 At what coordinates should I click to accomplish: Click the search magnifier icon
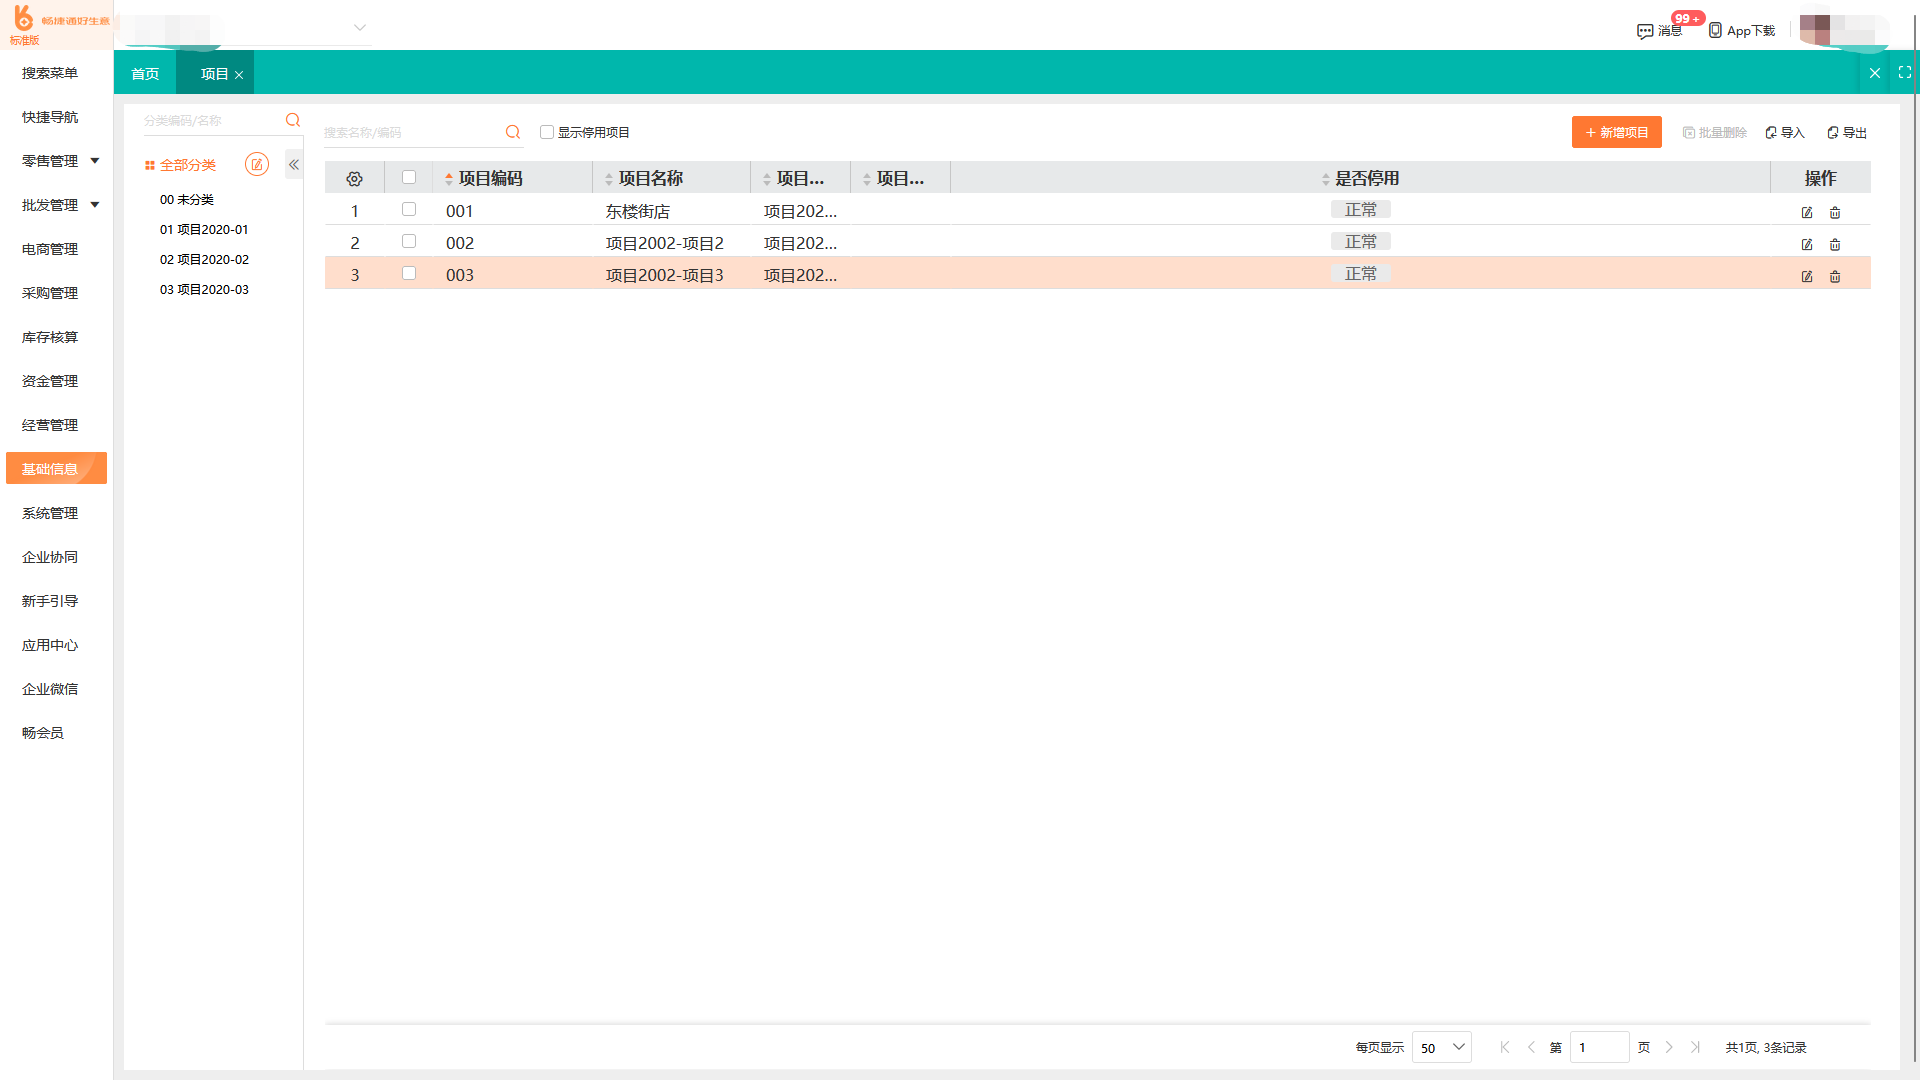click(514, 132)
